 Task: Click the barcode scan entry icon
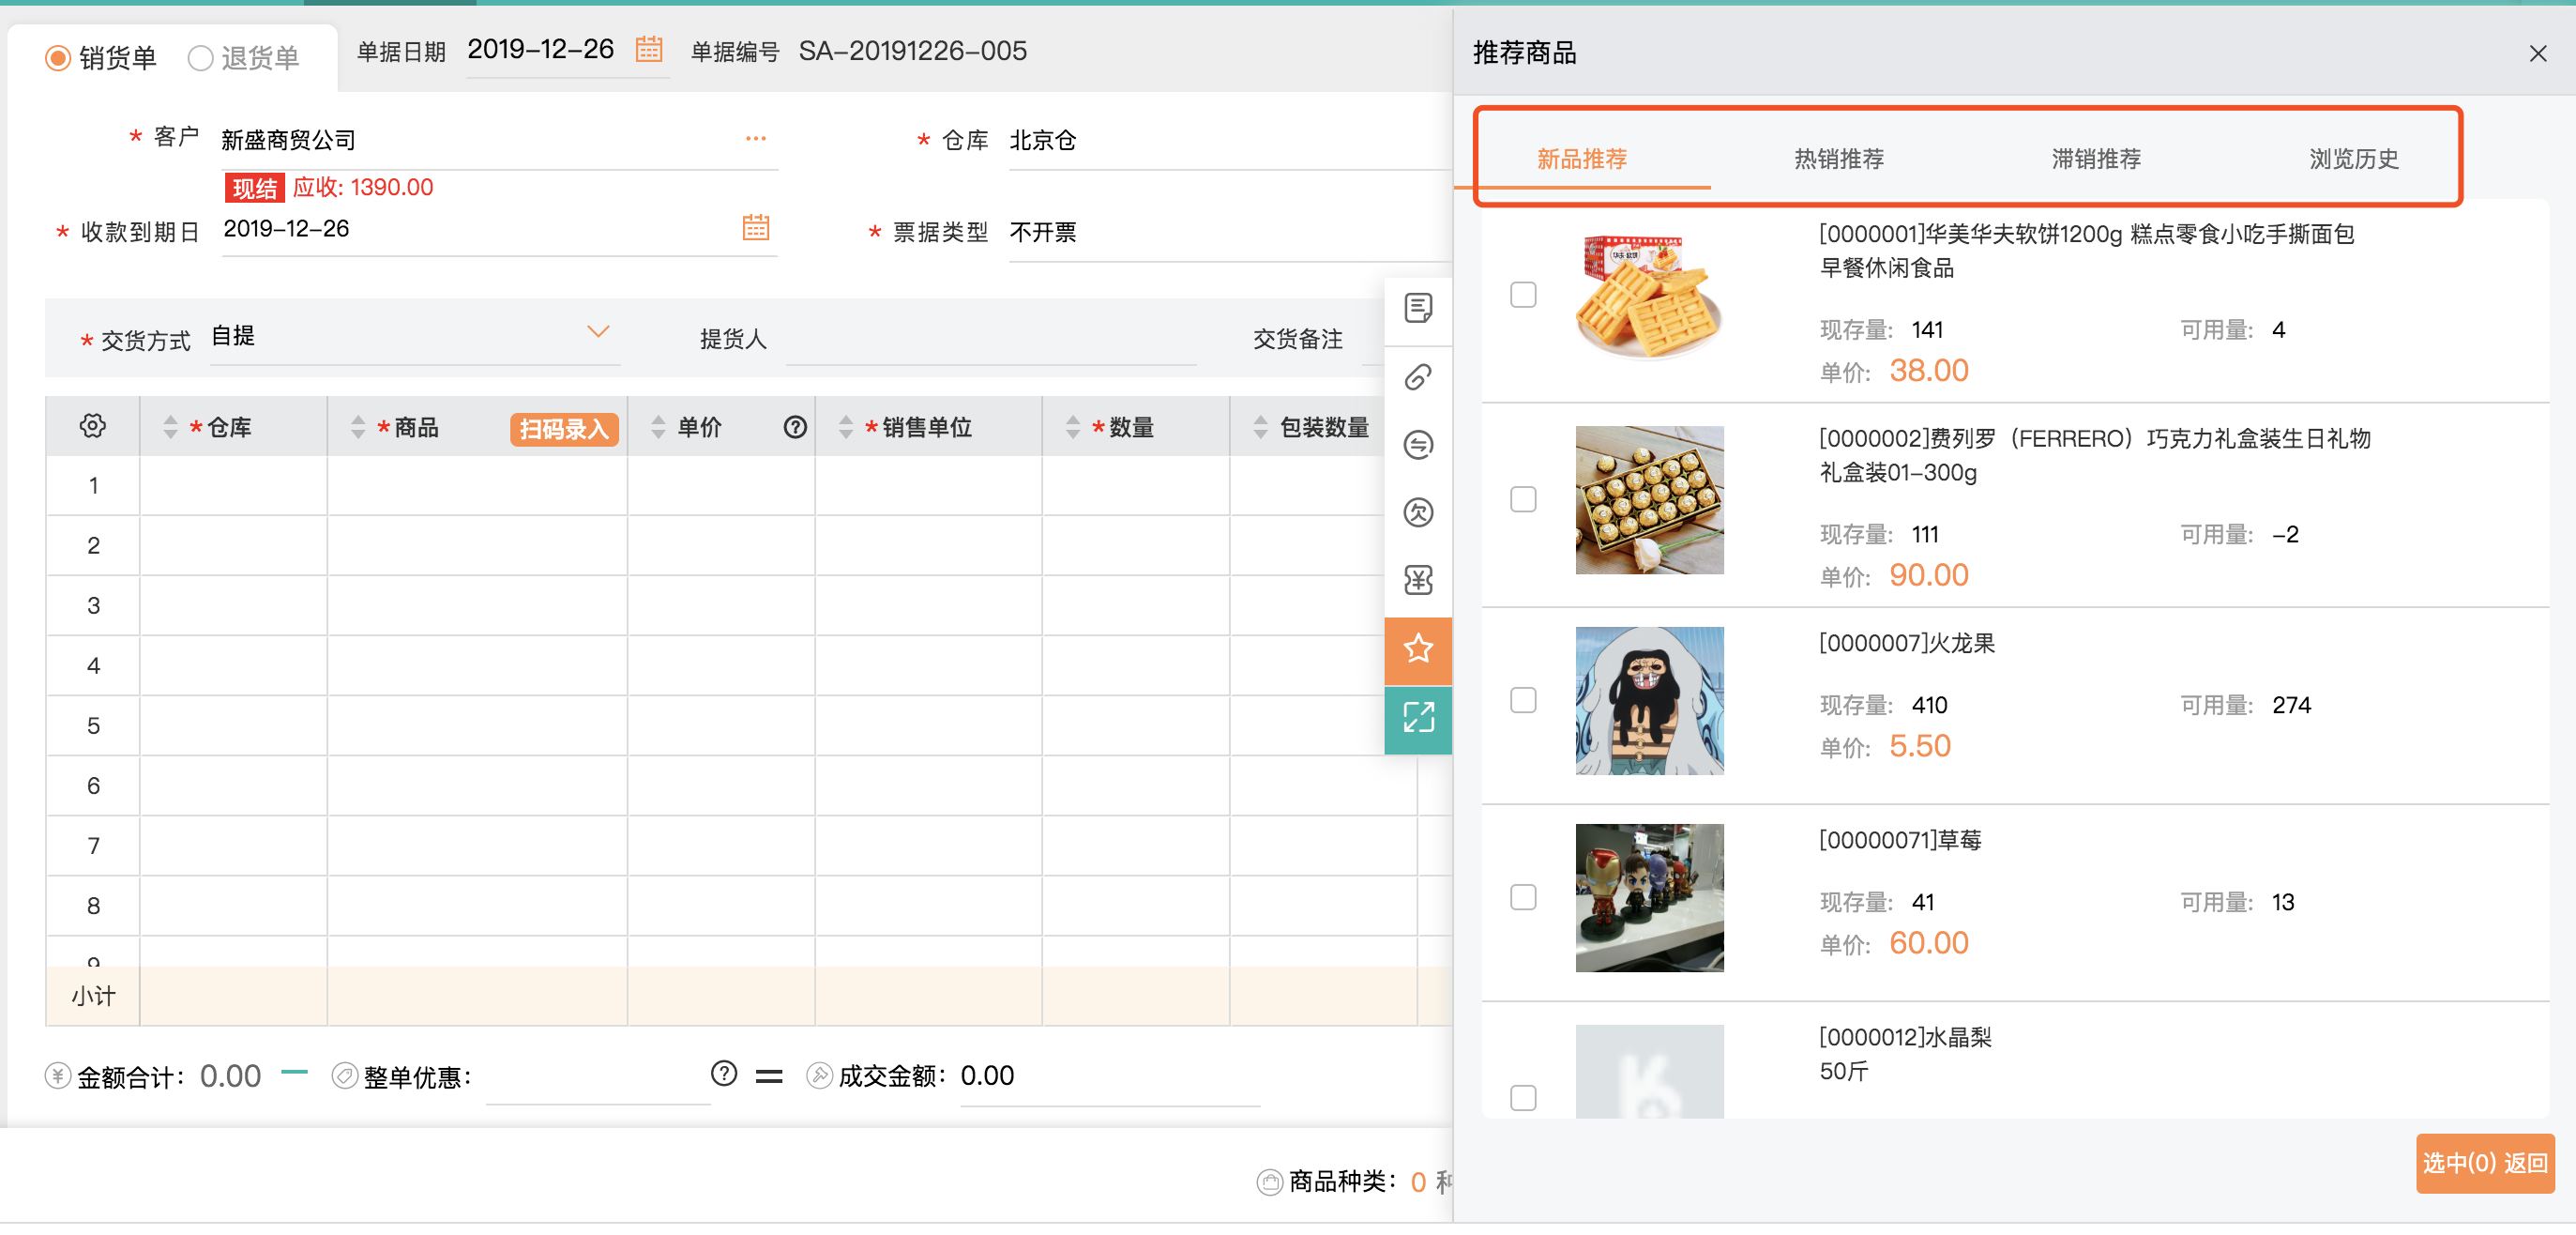pos(565,431)
